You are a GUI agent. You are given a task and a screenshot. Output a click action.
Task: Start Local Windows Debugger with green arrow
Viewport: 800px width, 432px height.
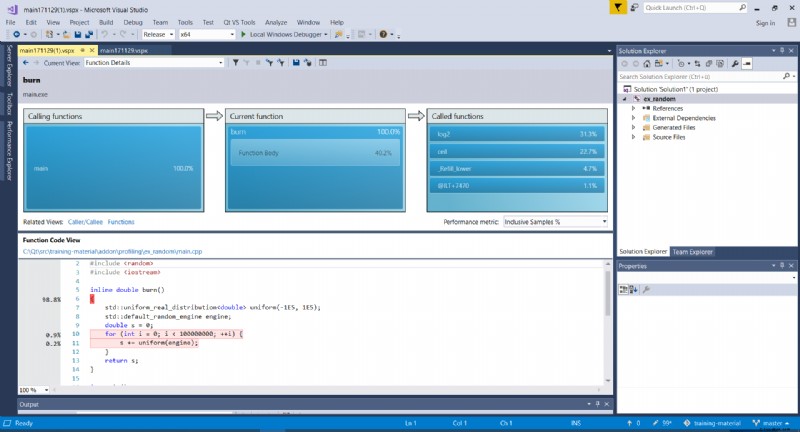point(244,34)
